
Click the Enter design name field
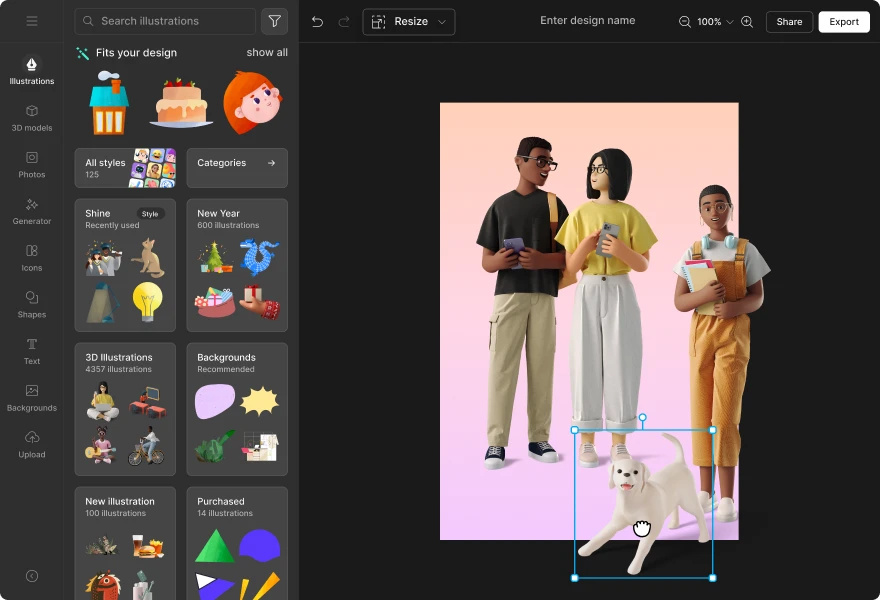pos(587,21)
